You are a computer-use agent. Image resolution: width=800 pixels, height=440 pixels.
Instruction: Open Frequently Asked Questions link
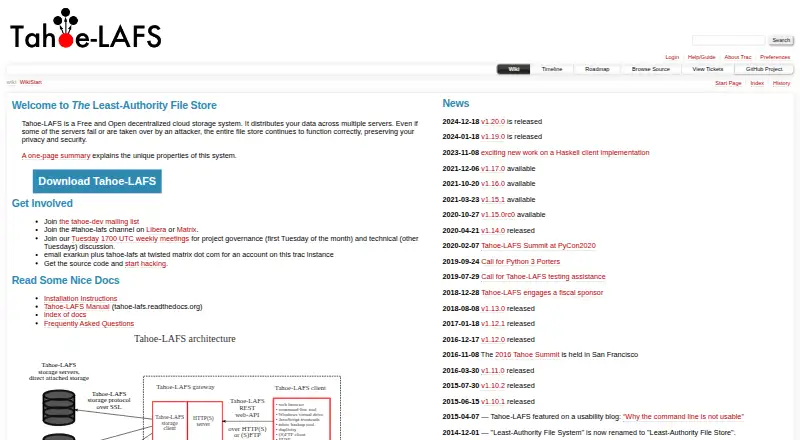[89, 324]
